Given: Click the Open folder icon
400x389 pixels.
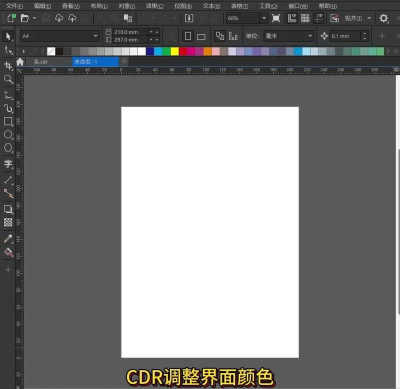Looking at the screenshot, I should 25,18.
